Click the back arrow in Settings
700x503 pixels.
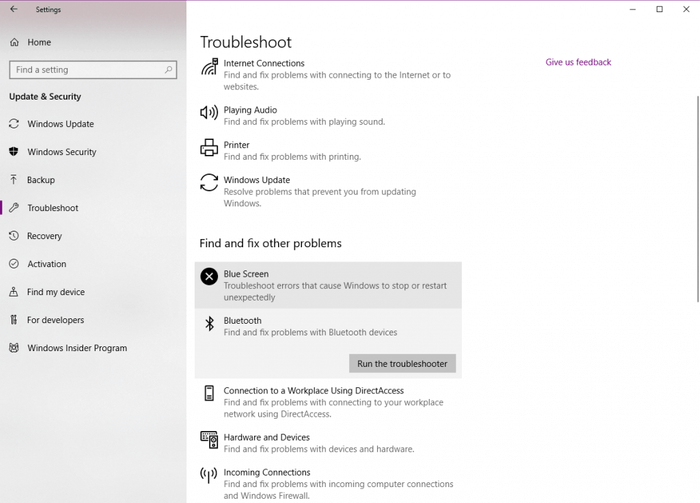click(x=14, y=9)
